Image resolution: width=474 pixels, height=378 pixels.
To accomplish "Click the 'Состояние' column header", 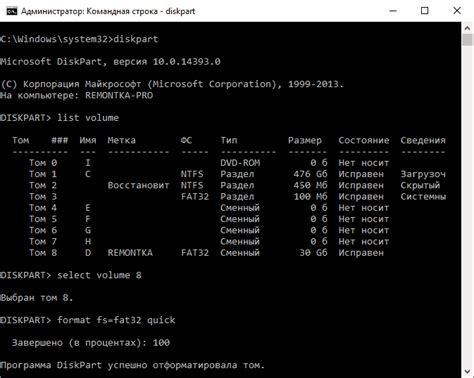I will click(x=364, y=140).
